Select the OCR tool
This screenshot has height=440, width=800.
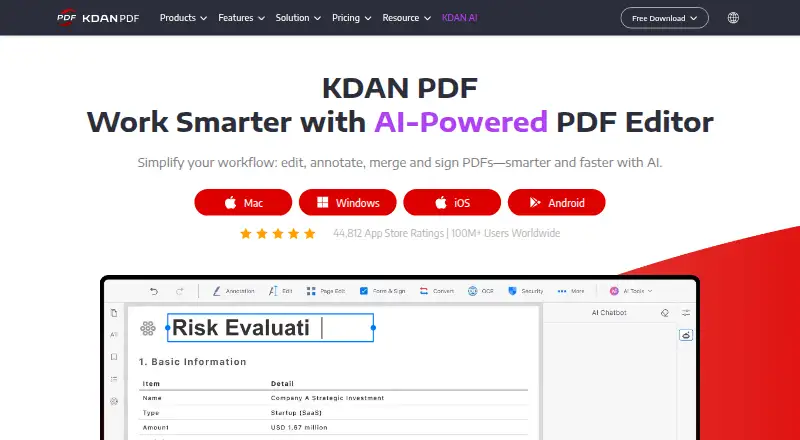481,291
